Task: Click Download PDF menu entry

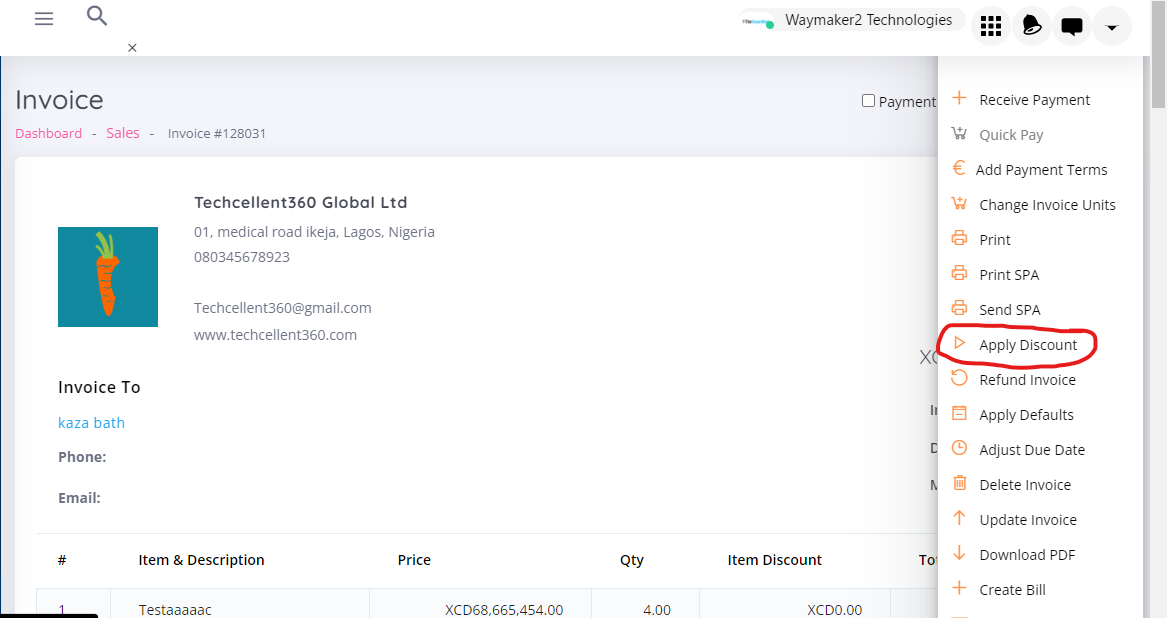Action: (1027, 555)
